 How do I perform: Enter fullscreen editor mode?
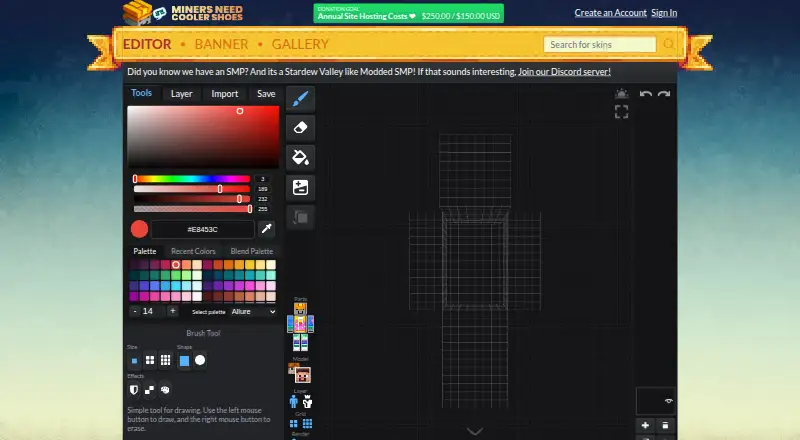tap(621, 112)
